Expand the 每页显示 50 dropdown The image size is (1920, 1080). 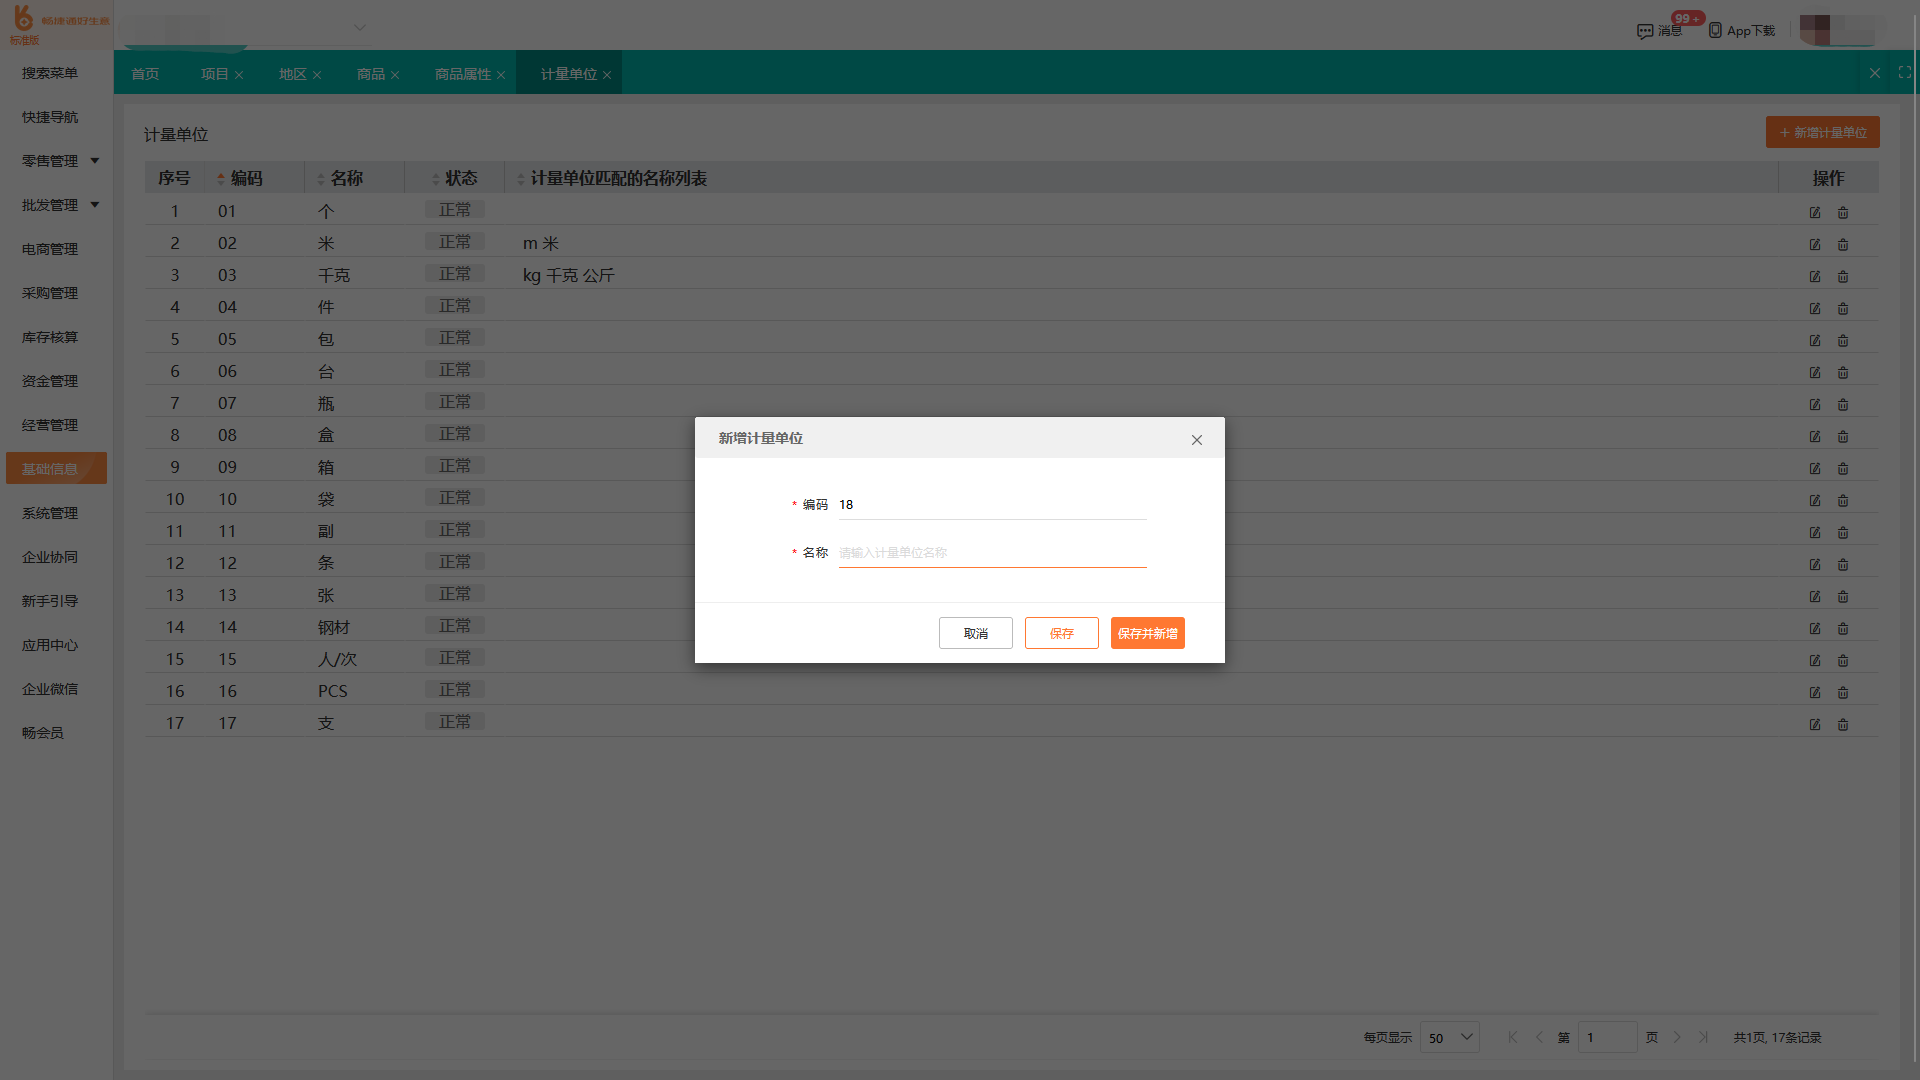1449,1036
